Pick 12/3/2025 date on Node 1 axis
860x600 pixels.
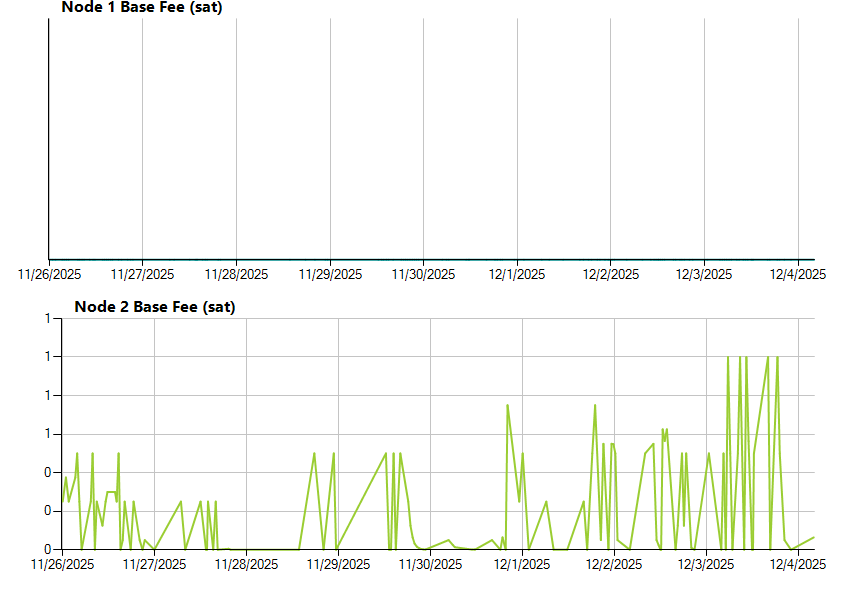coord(705,274)
